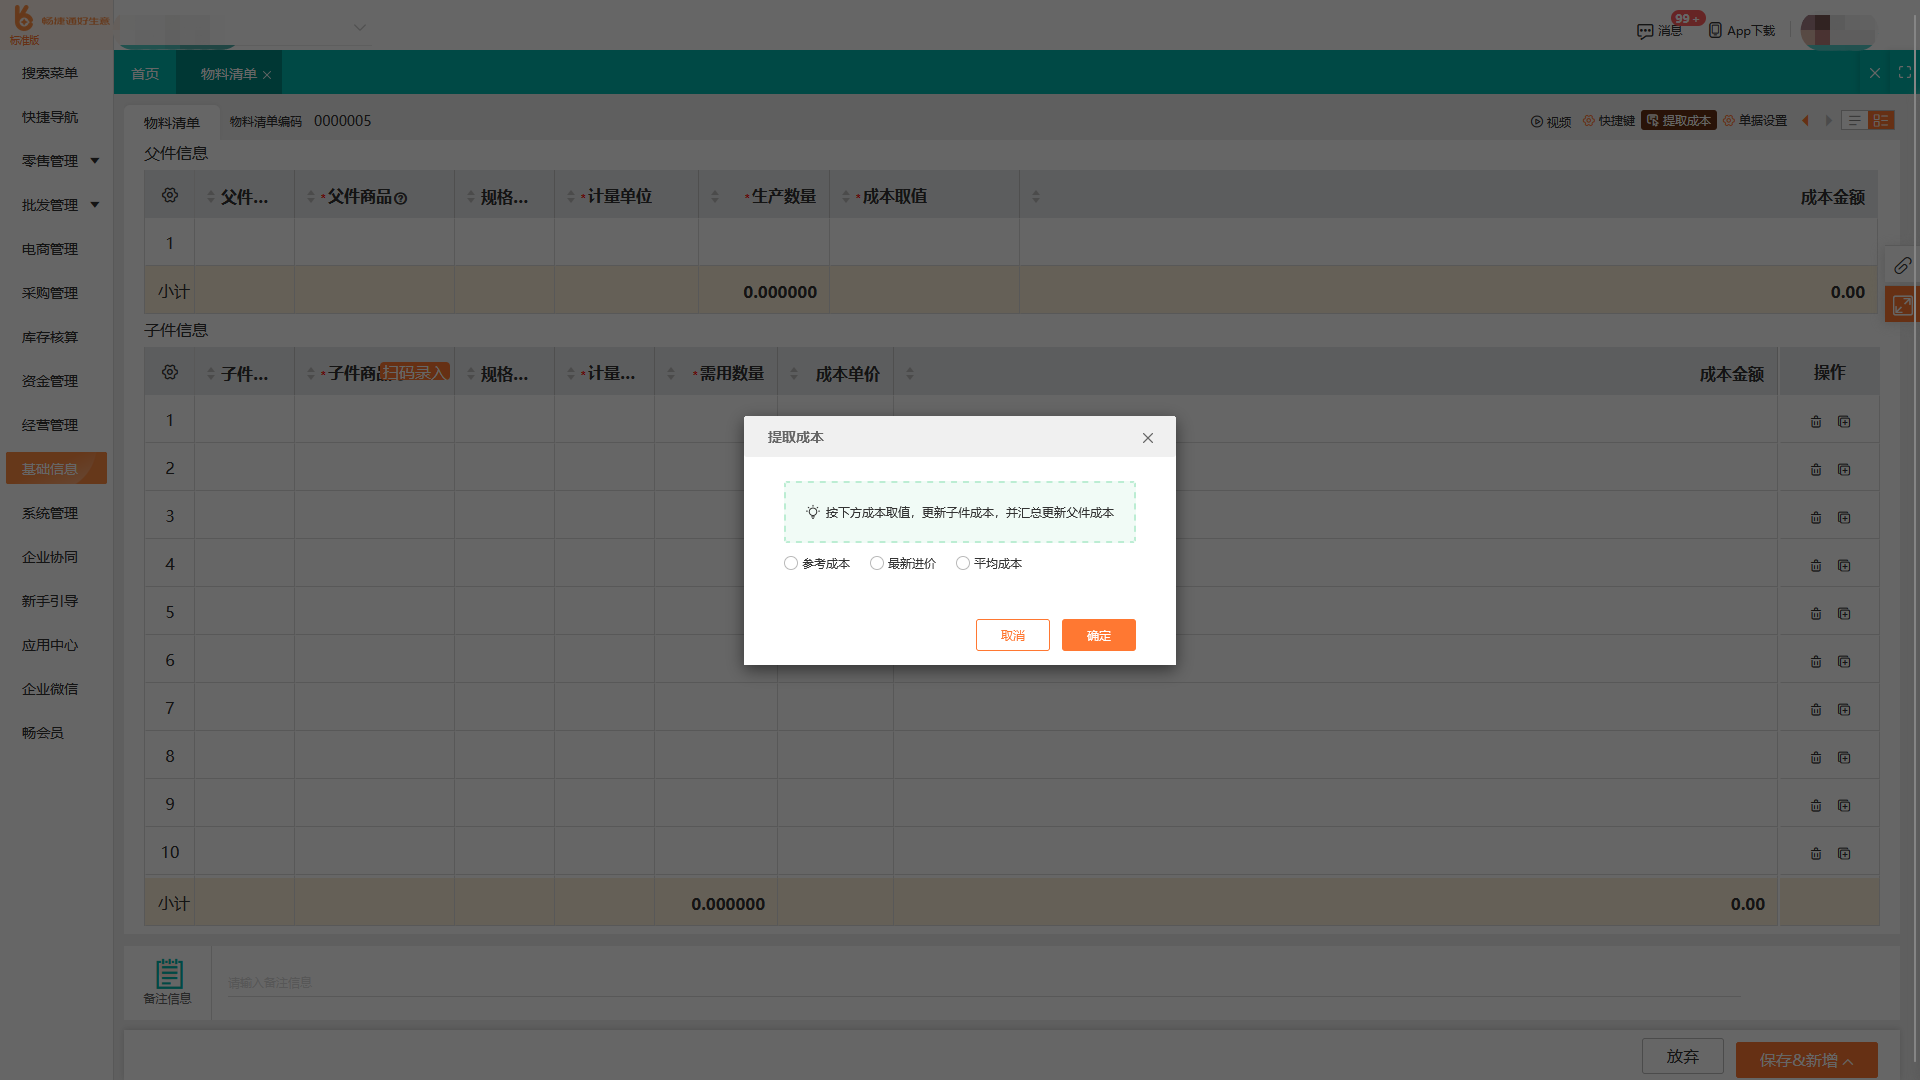
Task: Click 确定 button in dialog
Action: pyautogui.click(x=1098, y=634)
